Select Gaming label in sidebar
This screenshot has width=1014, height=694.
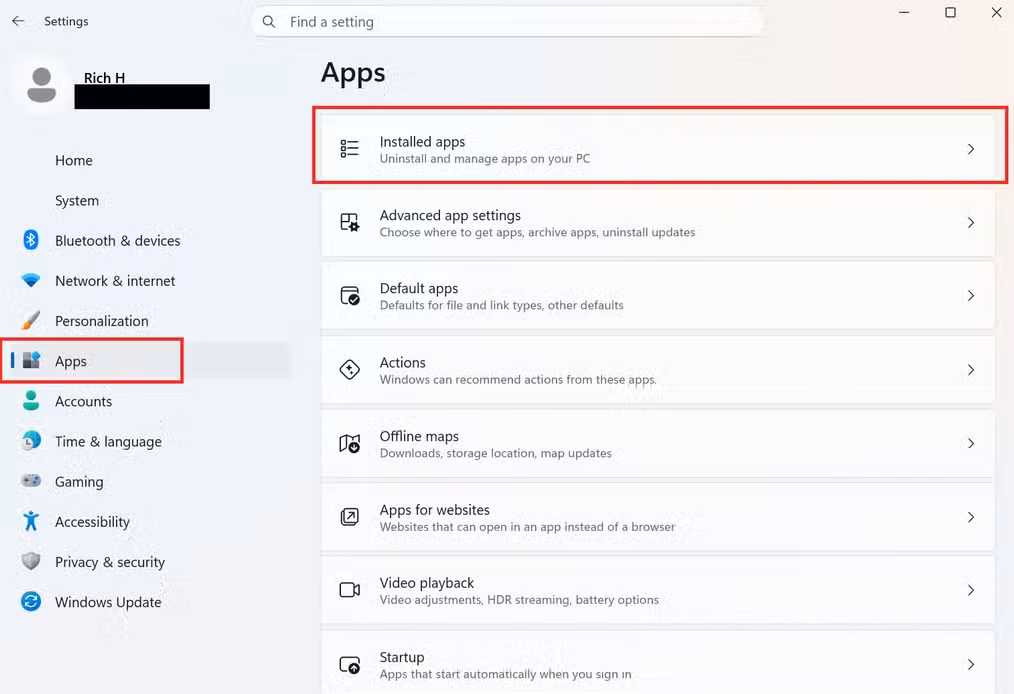tap(79, 481)
